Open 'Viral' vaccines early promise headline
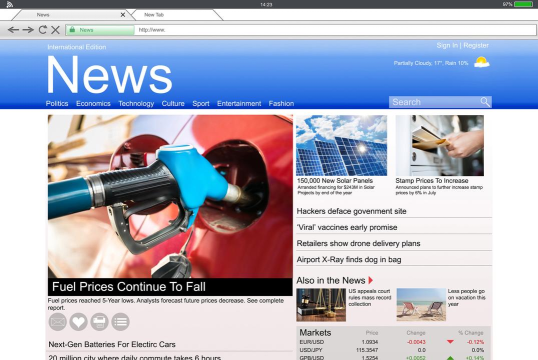 [347, 227]
